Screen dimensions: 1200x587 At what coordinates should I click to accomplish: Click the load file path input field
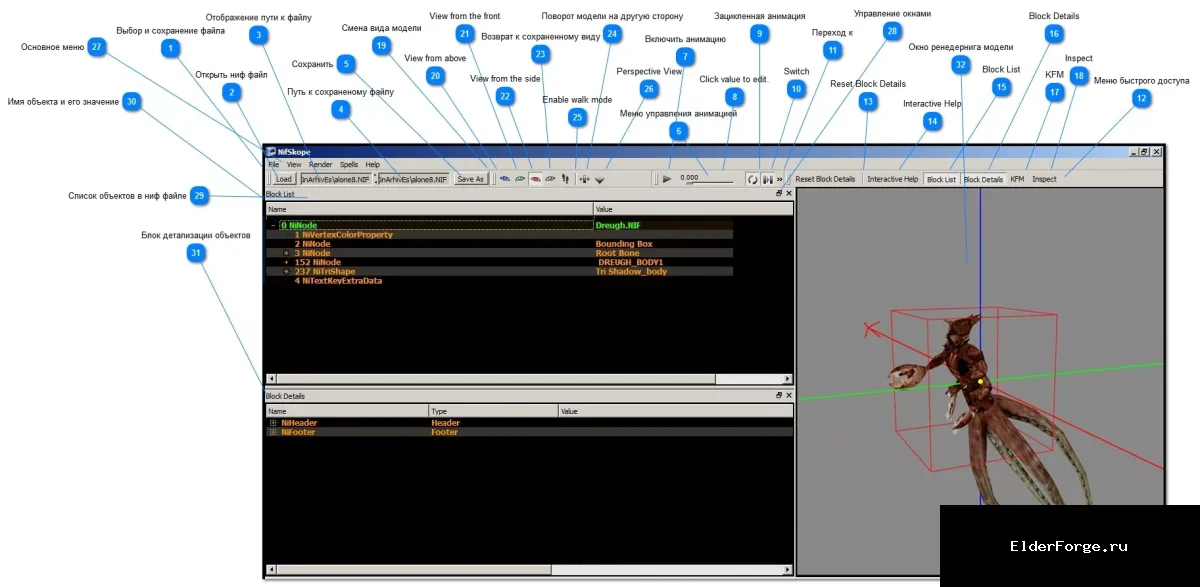pyautogui.click(x=335, y=179)
